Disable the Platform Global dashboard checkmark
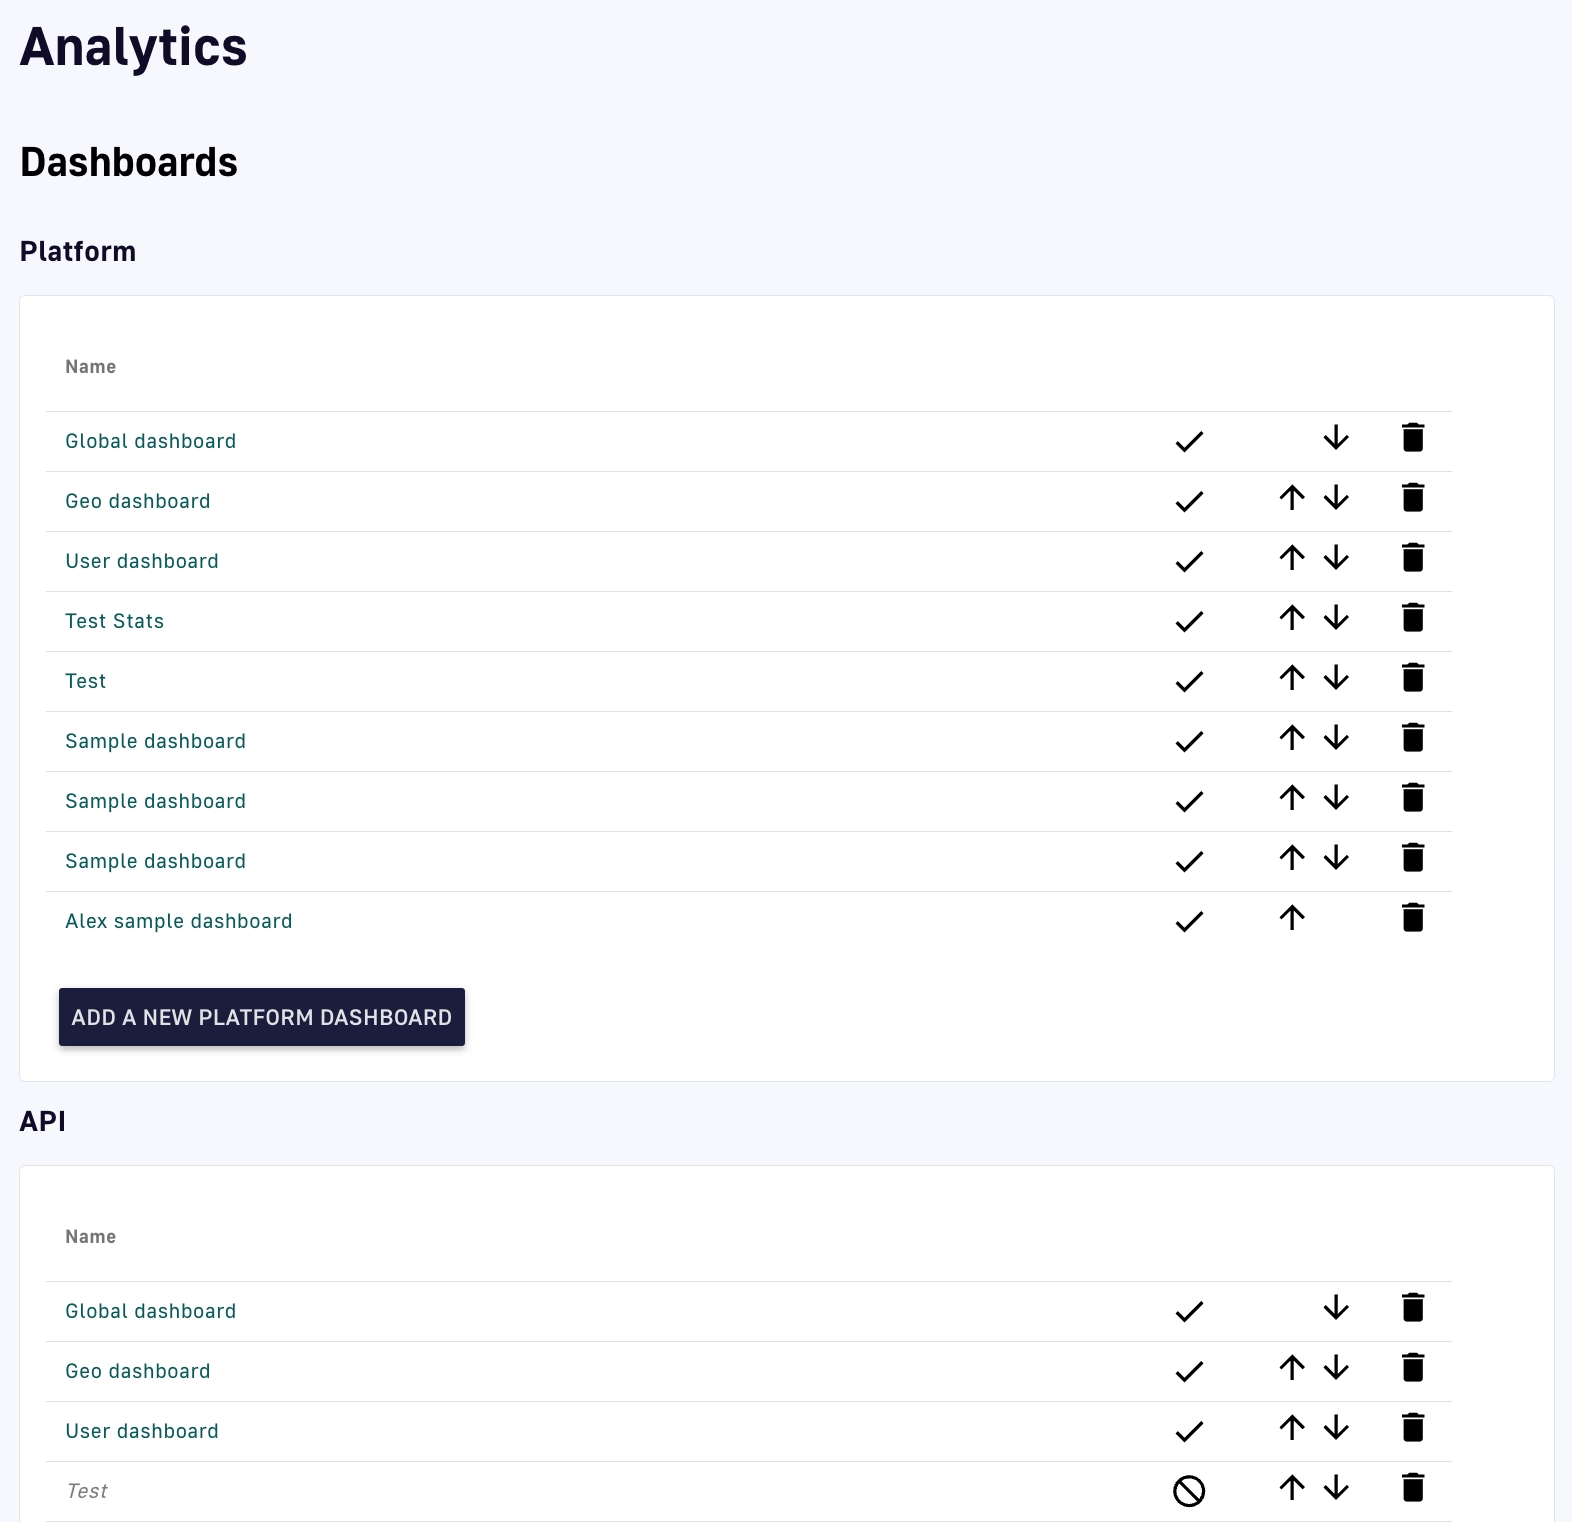 click(x=1189, y=441)
